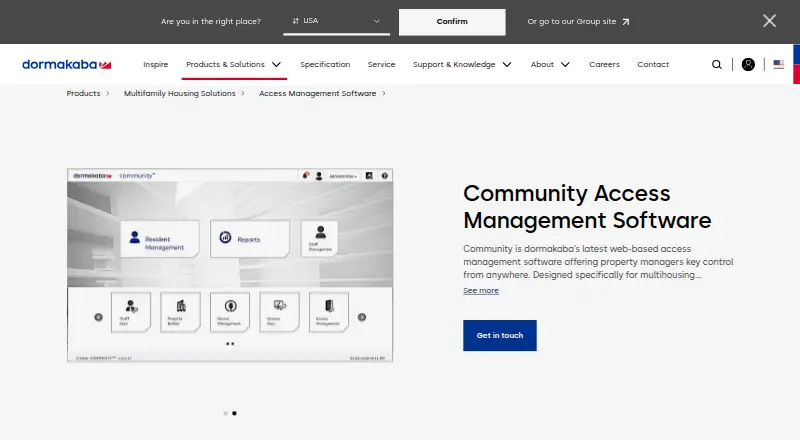Click the Confirm button

(x=452, y=22)
